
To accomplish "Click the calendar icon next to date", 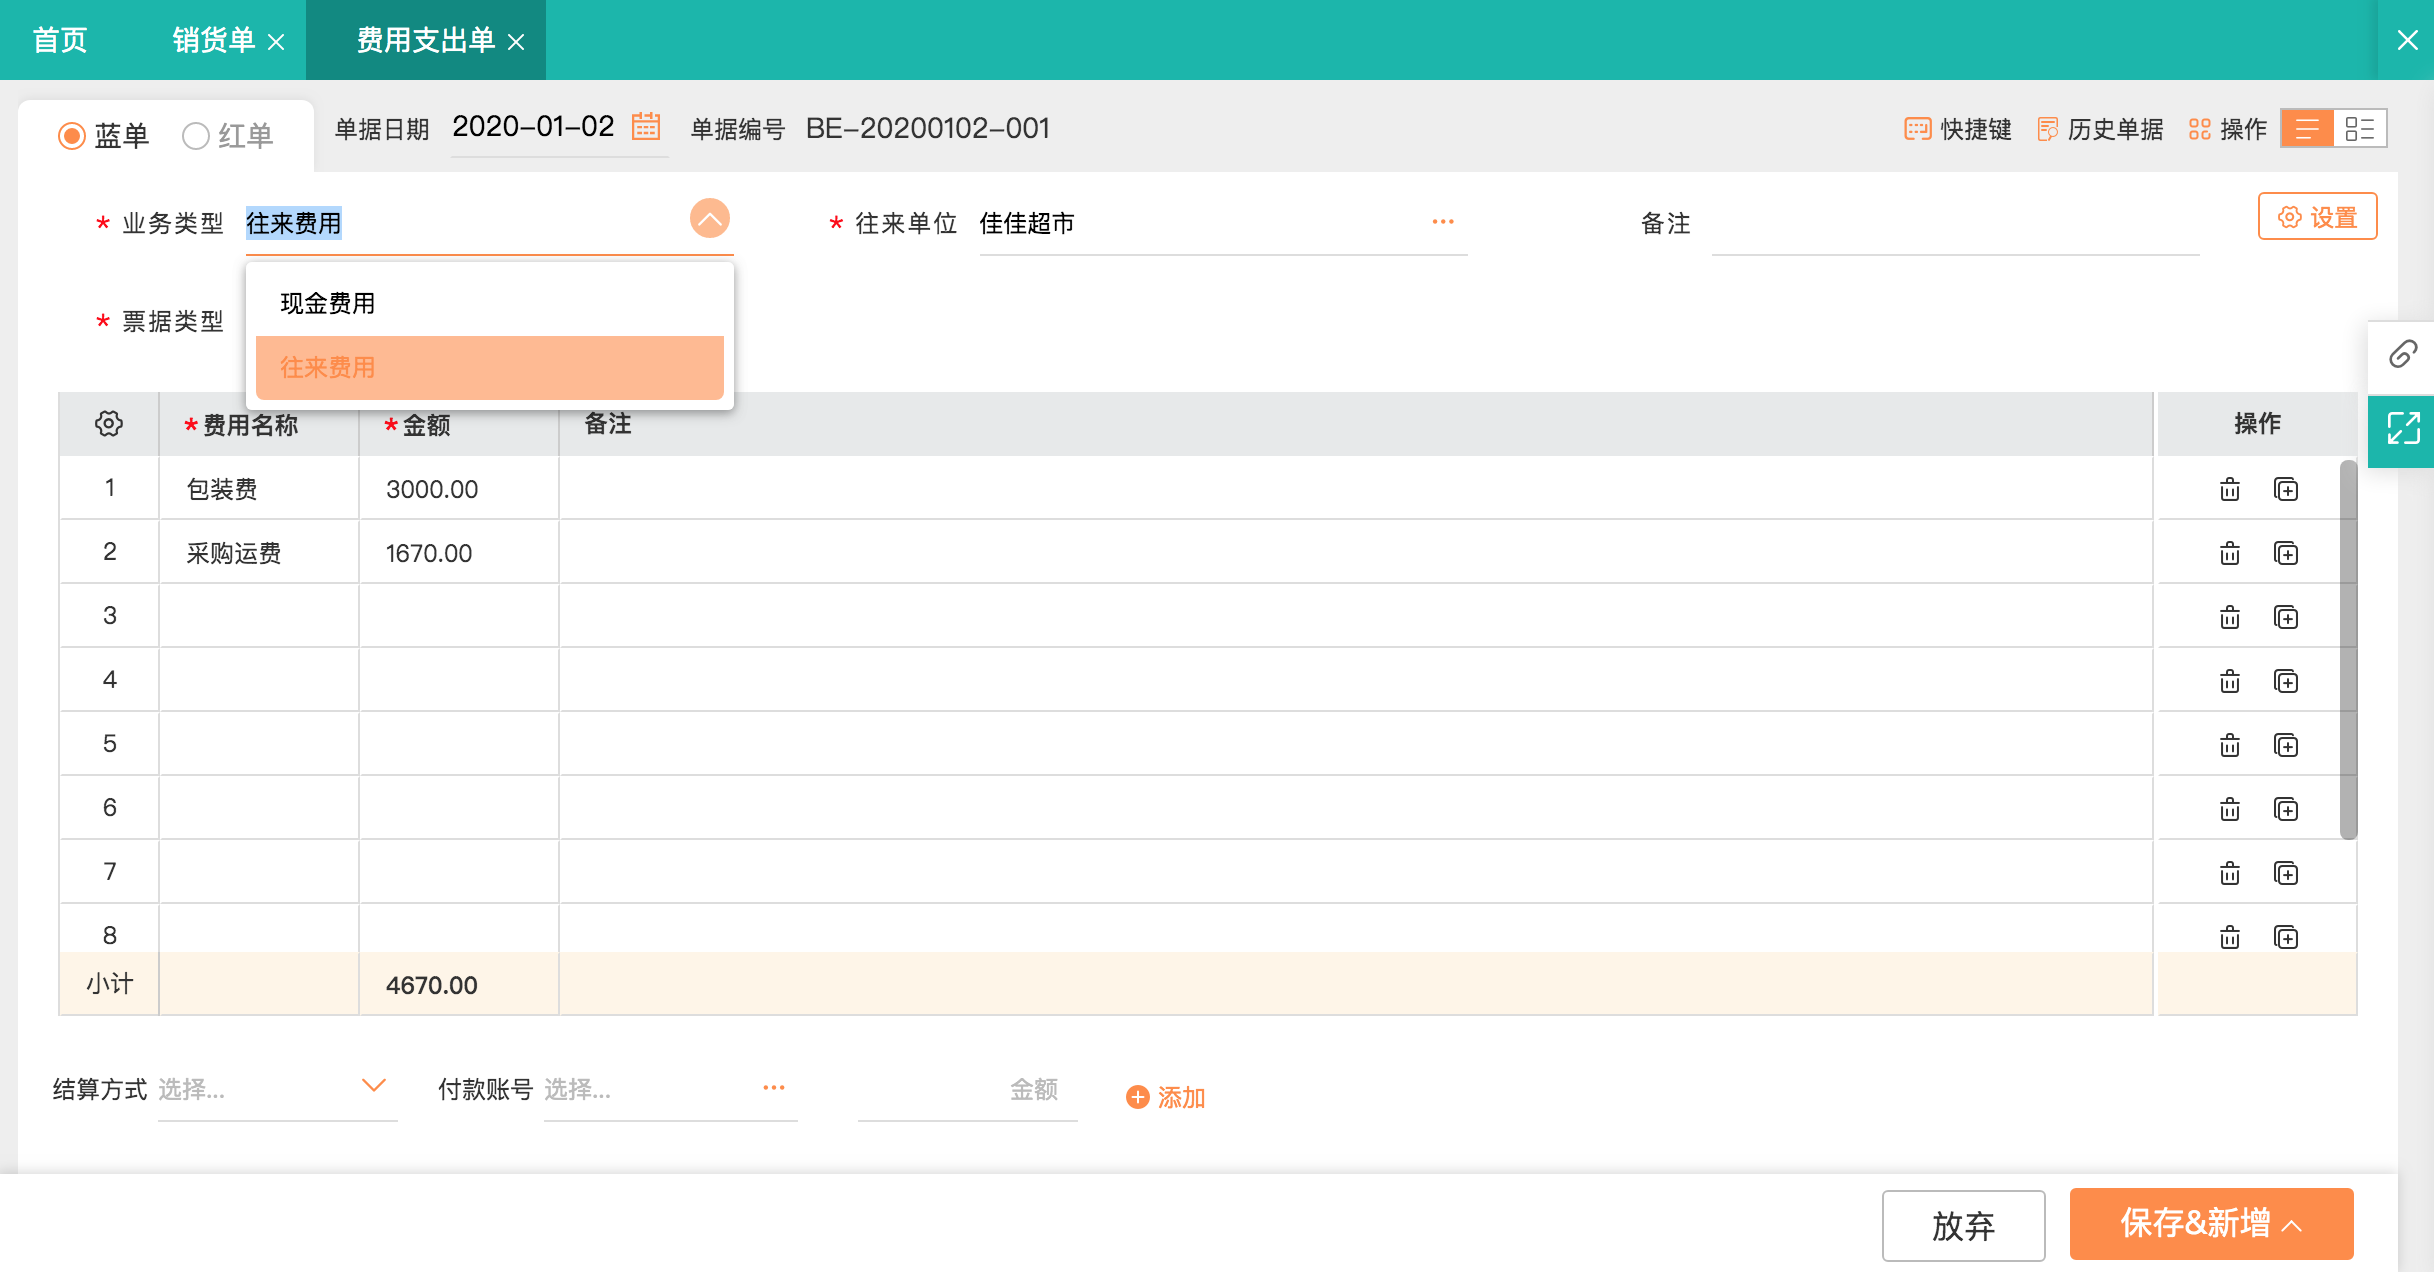I will pyautogui.click(x=646, y=130).
